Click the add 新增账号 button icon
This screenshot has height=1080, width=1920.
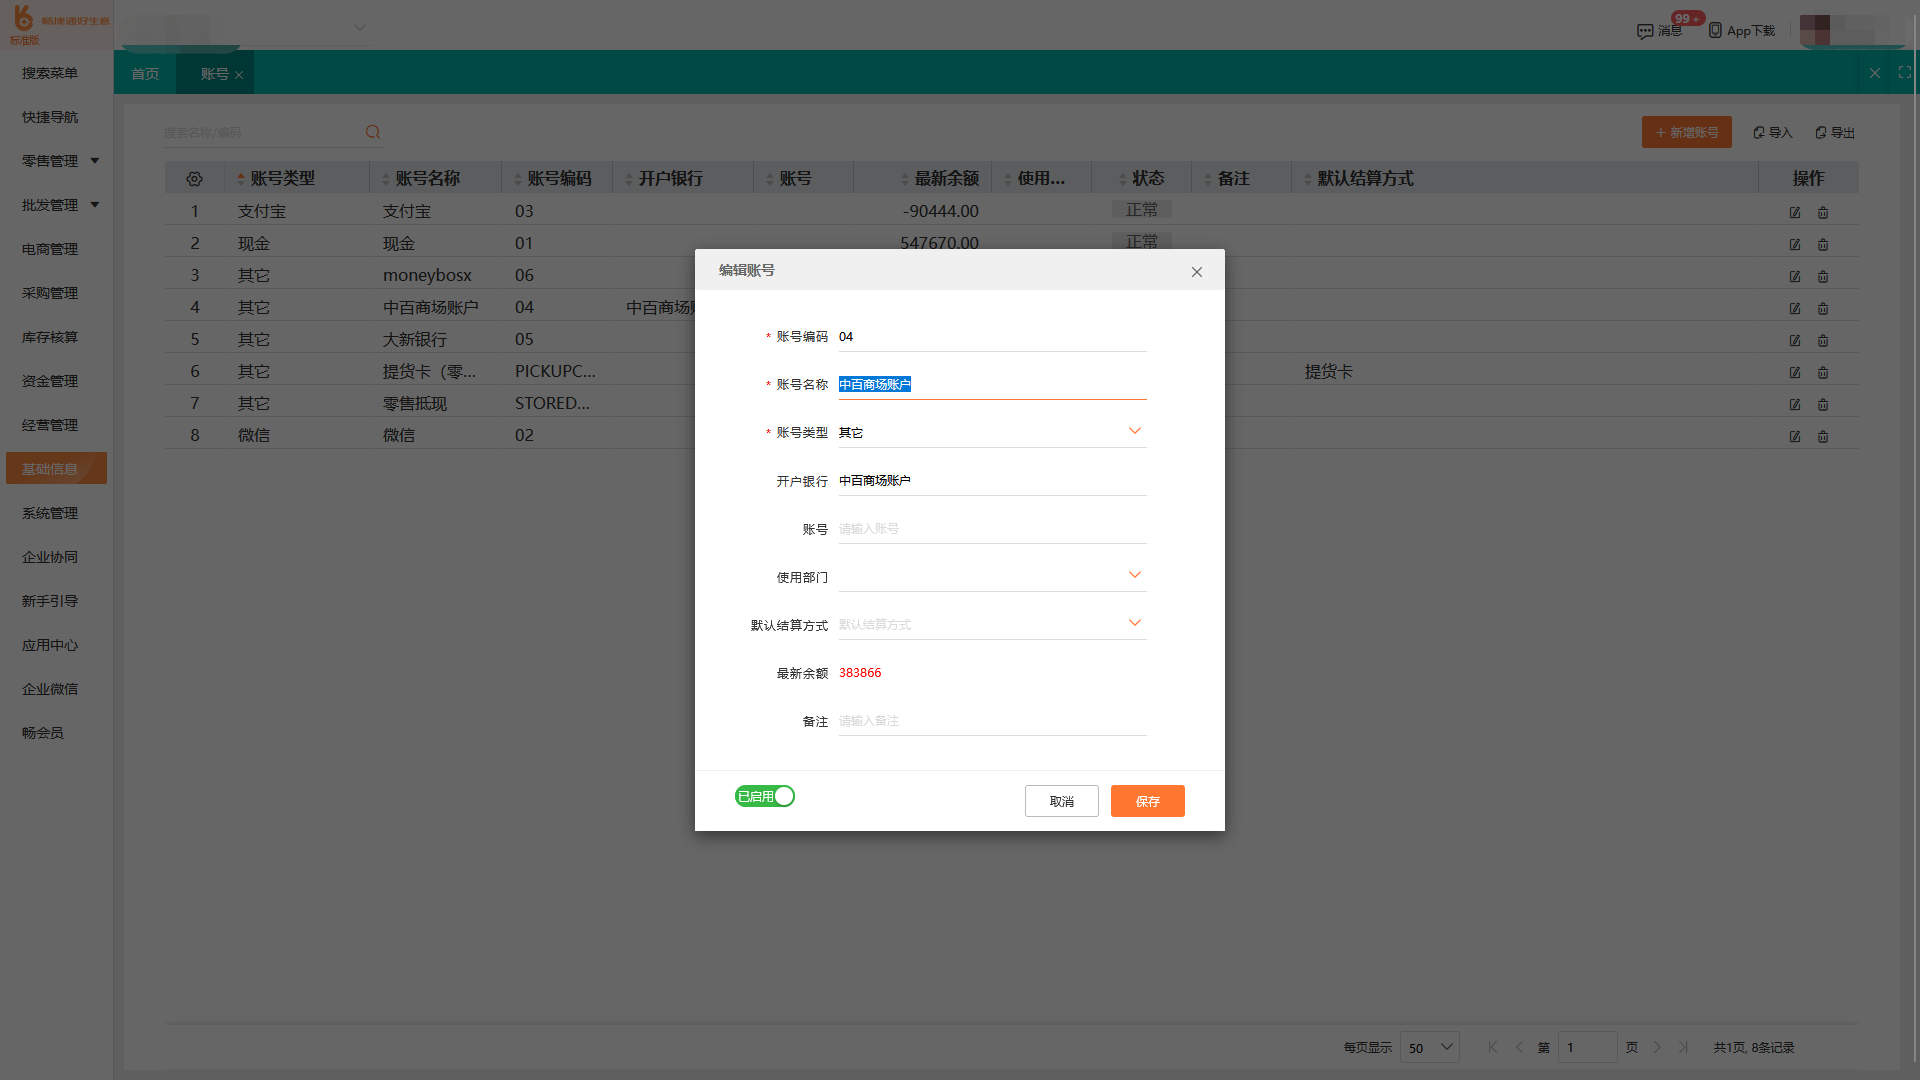pos(1687,131)
